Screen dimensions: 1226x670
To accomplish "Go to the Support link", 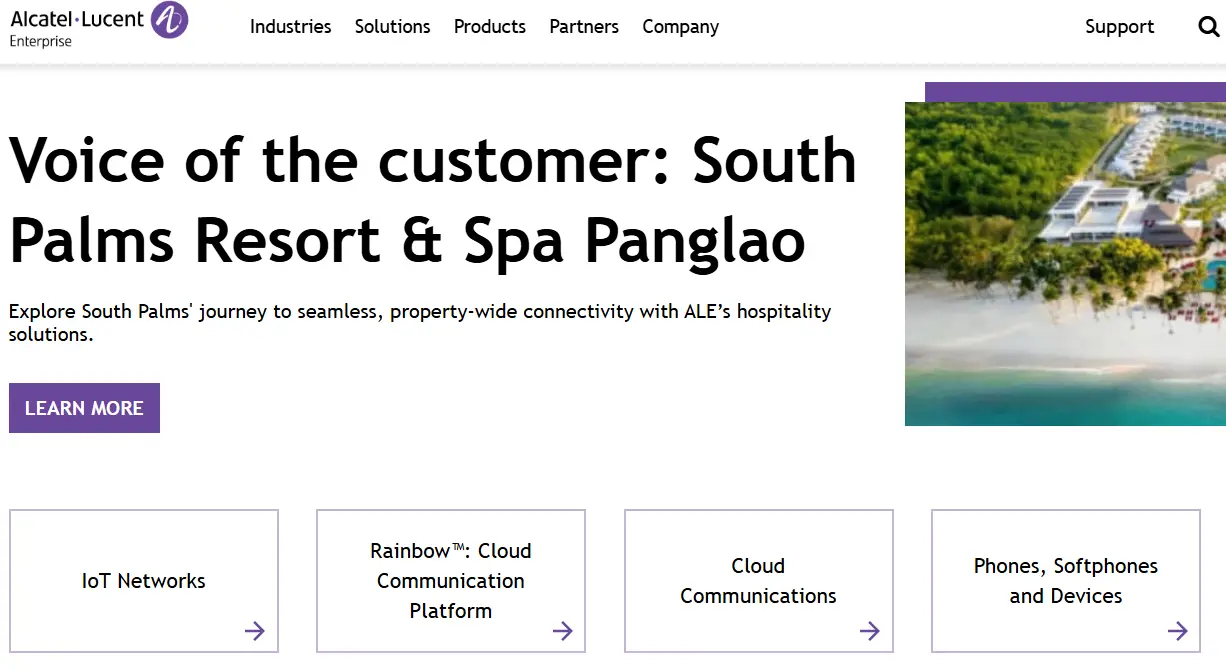I will pos(1119,27).
